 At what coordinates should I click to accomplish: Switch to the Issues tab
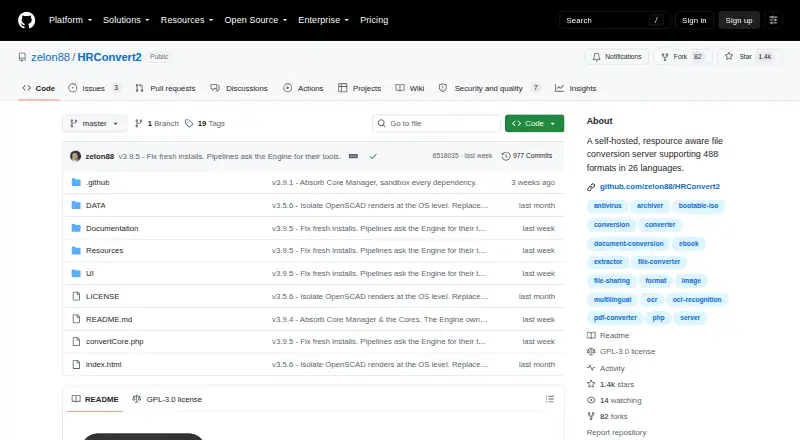click(95, 88)
